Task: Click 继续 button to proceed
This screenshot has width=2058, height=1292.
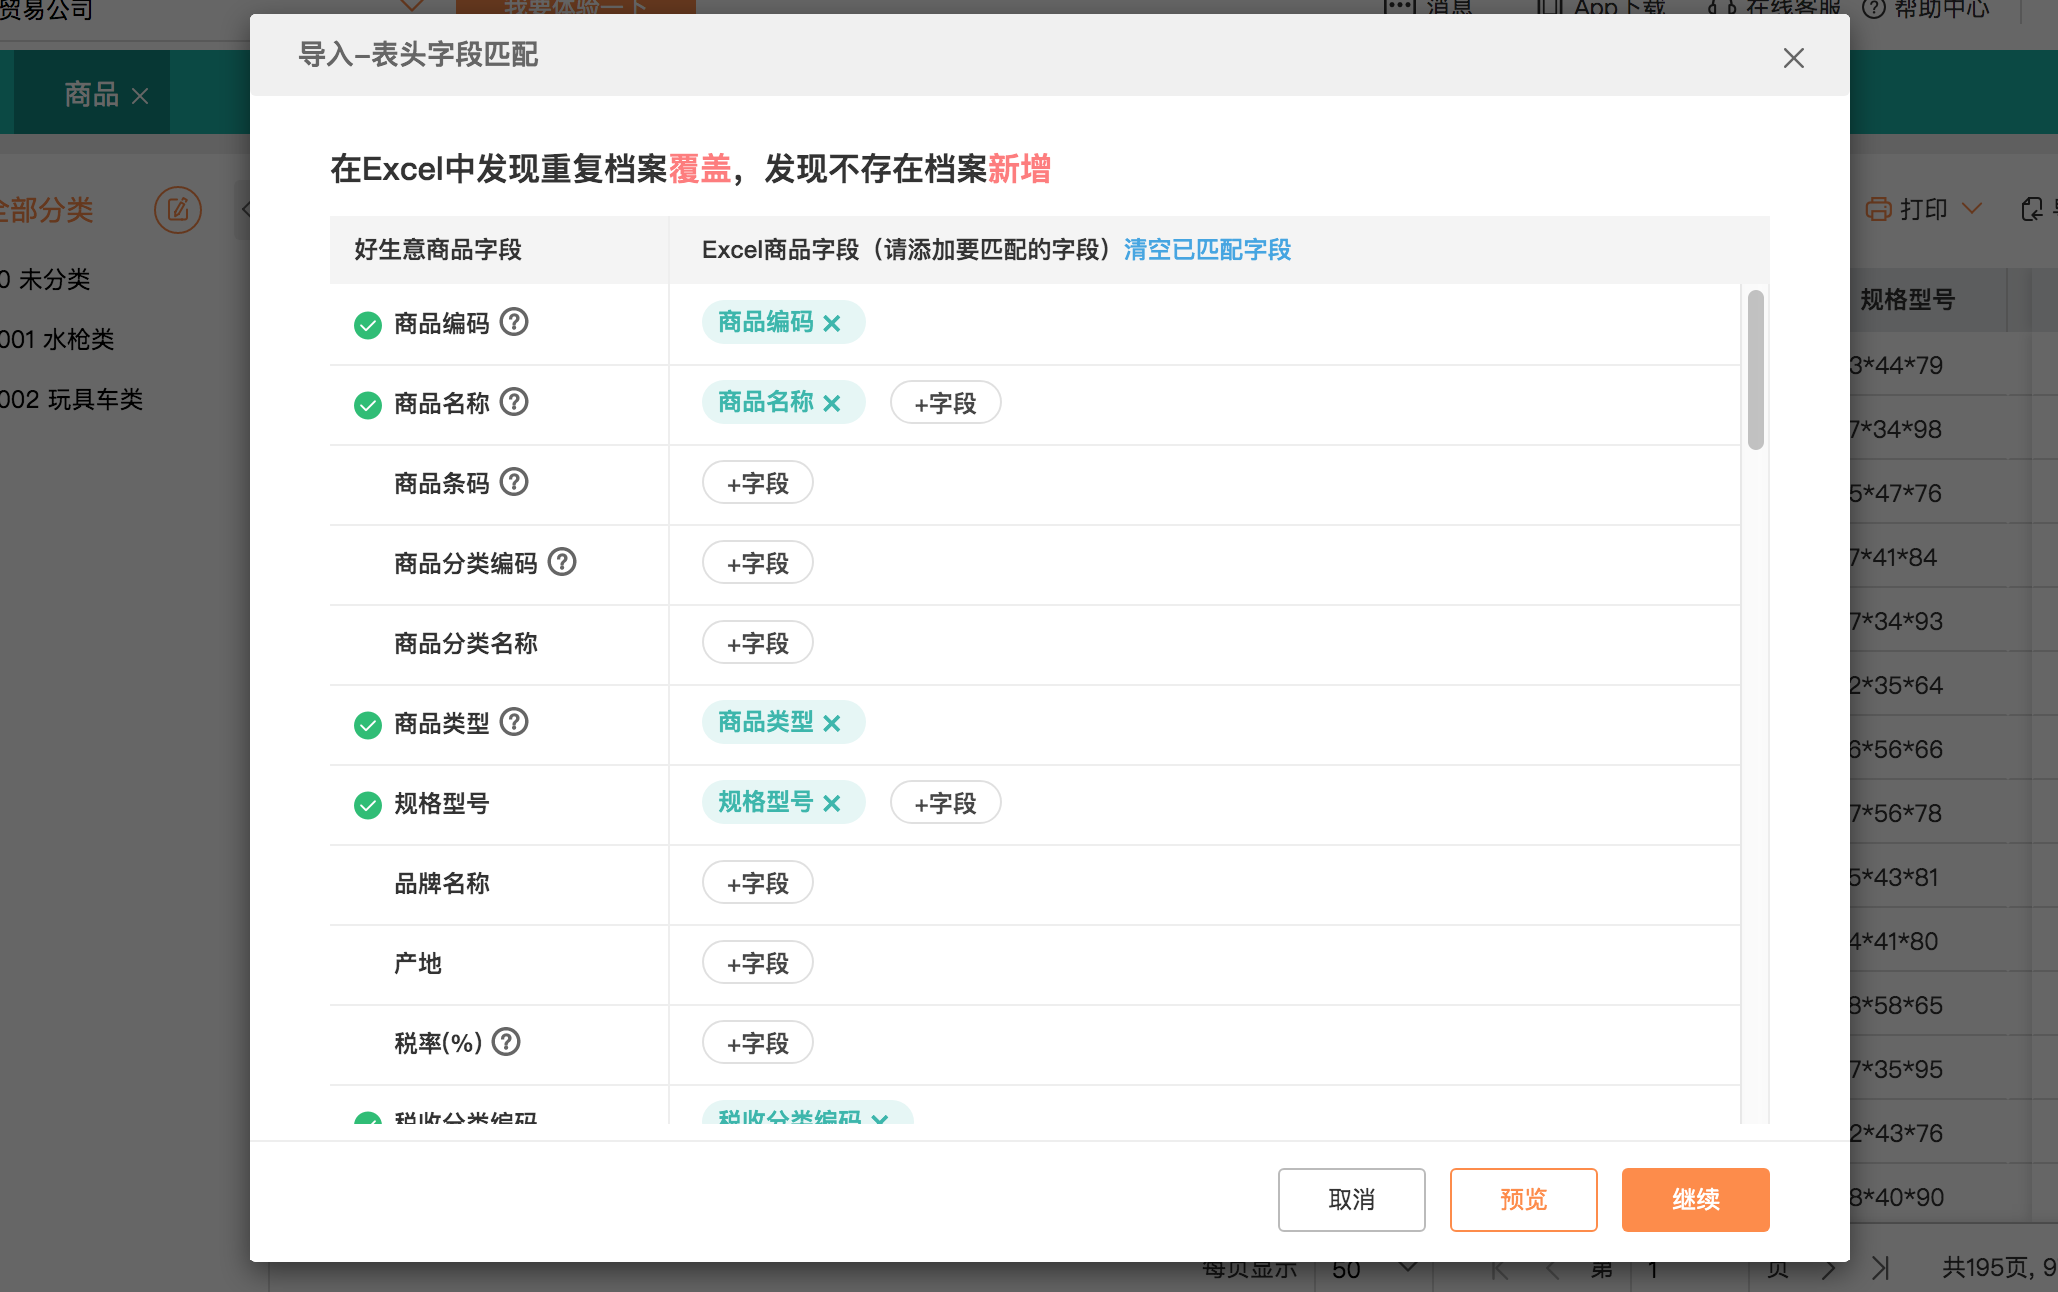Action: [x=1695, y=1198]
